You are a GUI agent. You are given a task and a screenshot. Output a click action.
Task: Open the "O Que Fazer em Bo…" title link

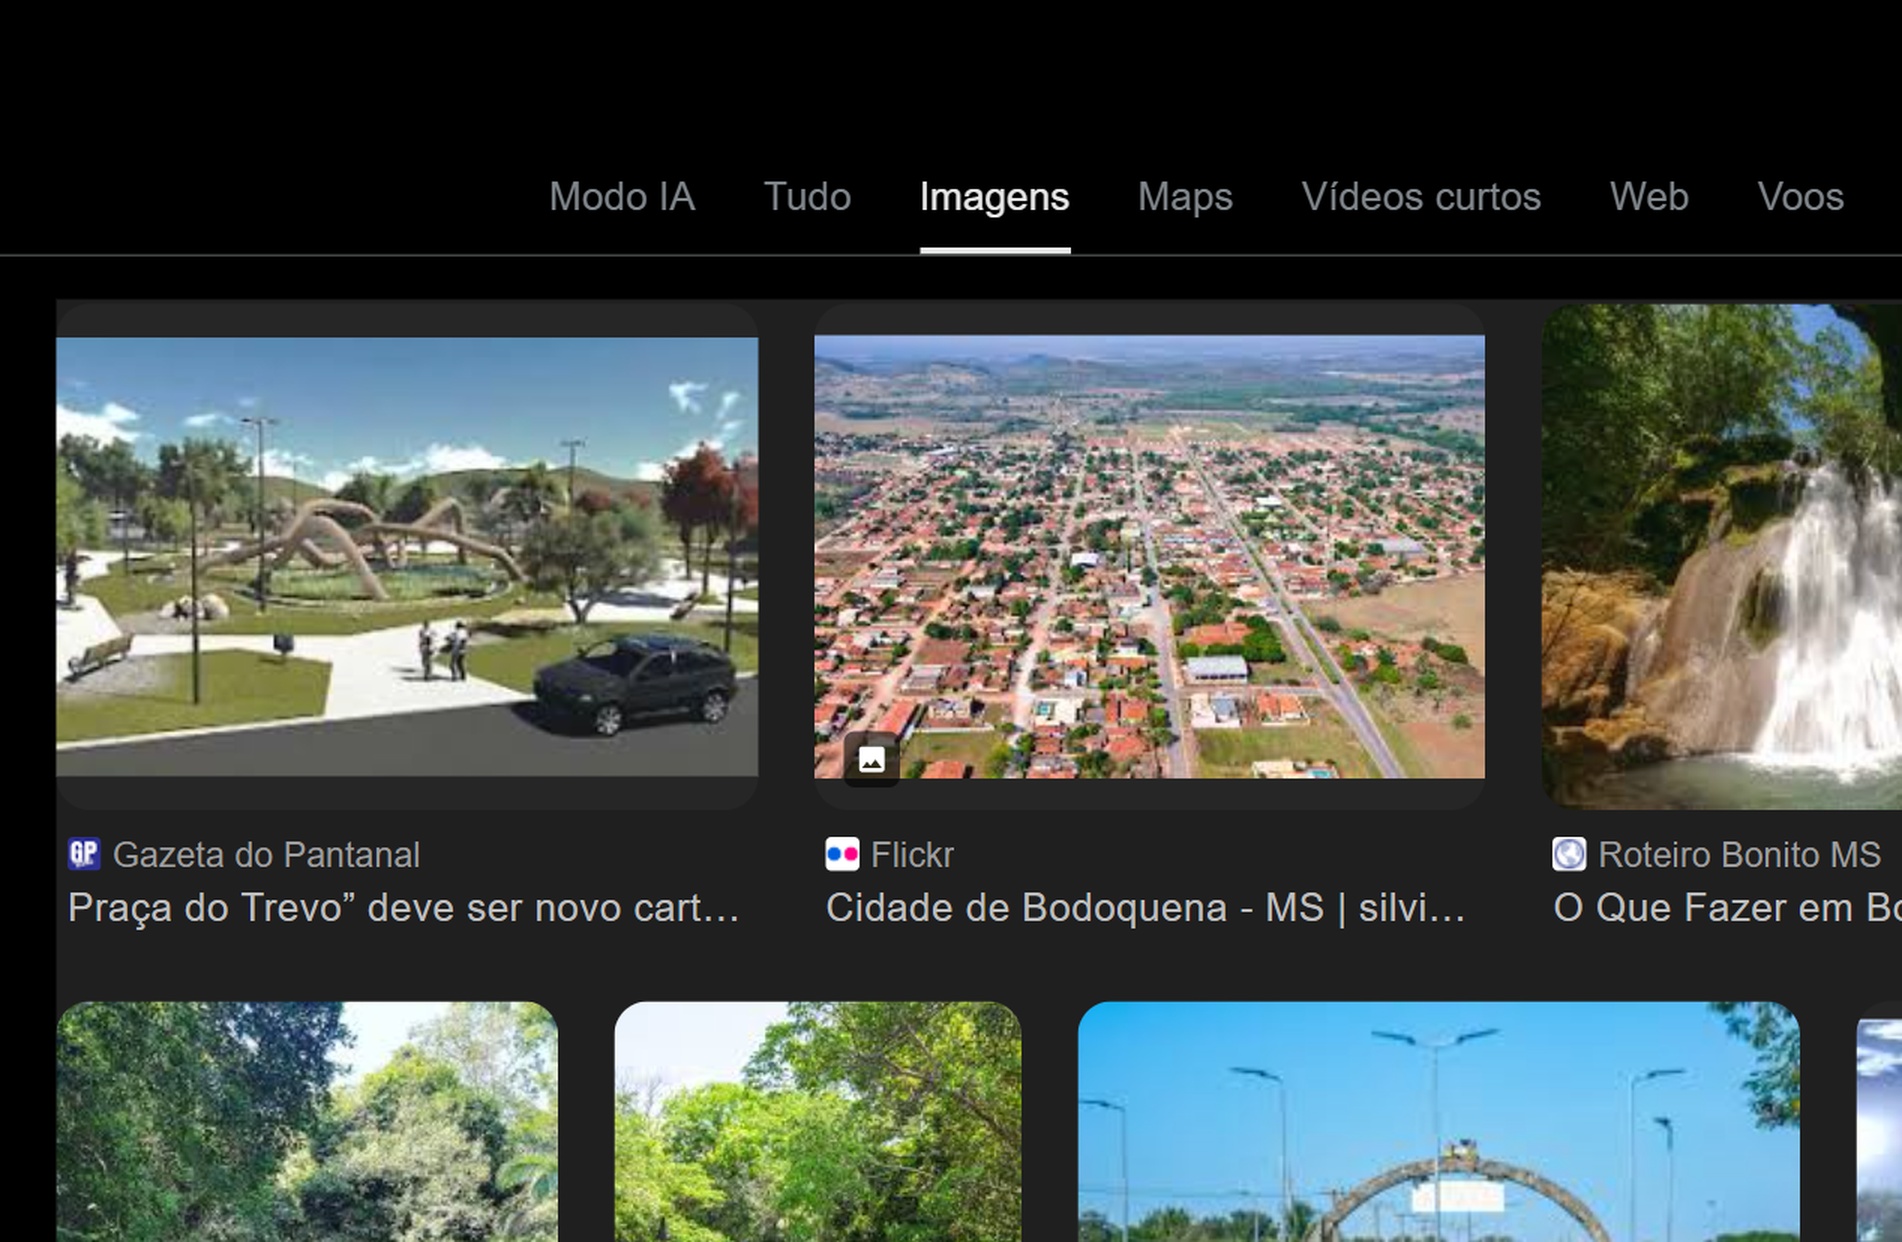coord(1725,908)
